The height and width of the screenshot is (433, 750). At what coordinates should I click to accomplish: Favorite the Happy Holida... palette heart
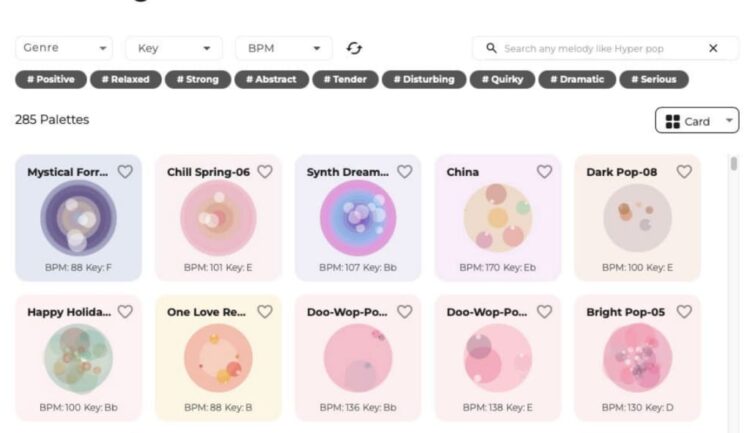tap(125, 312)
